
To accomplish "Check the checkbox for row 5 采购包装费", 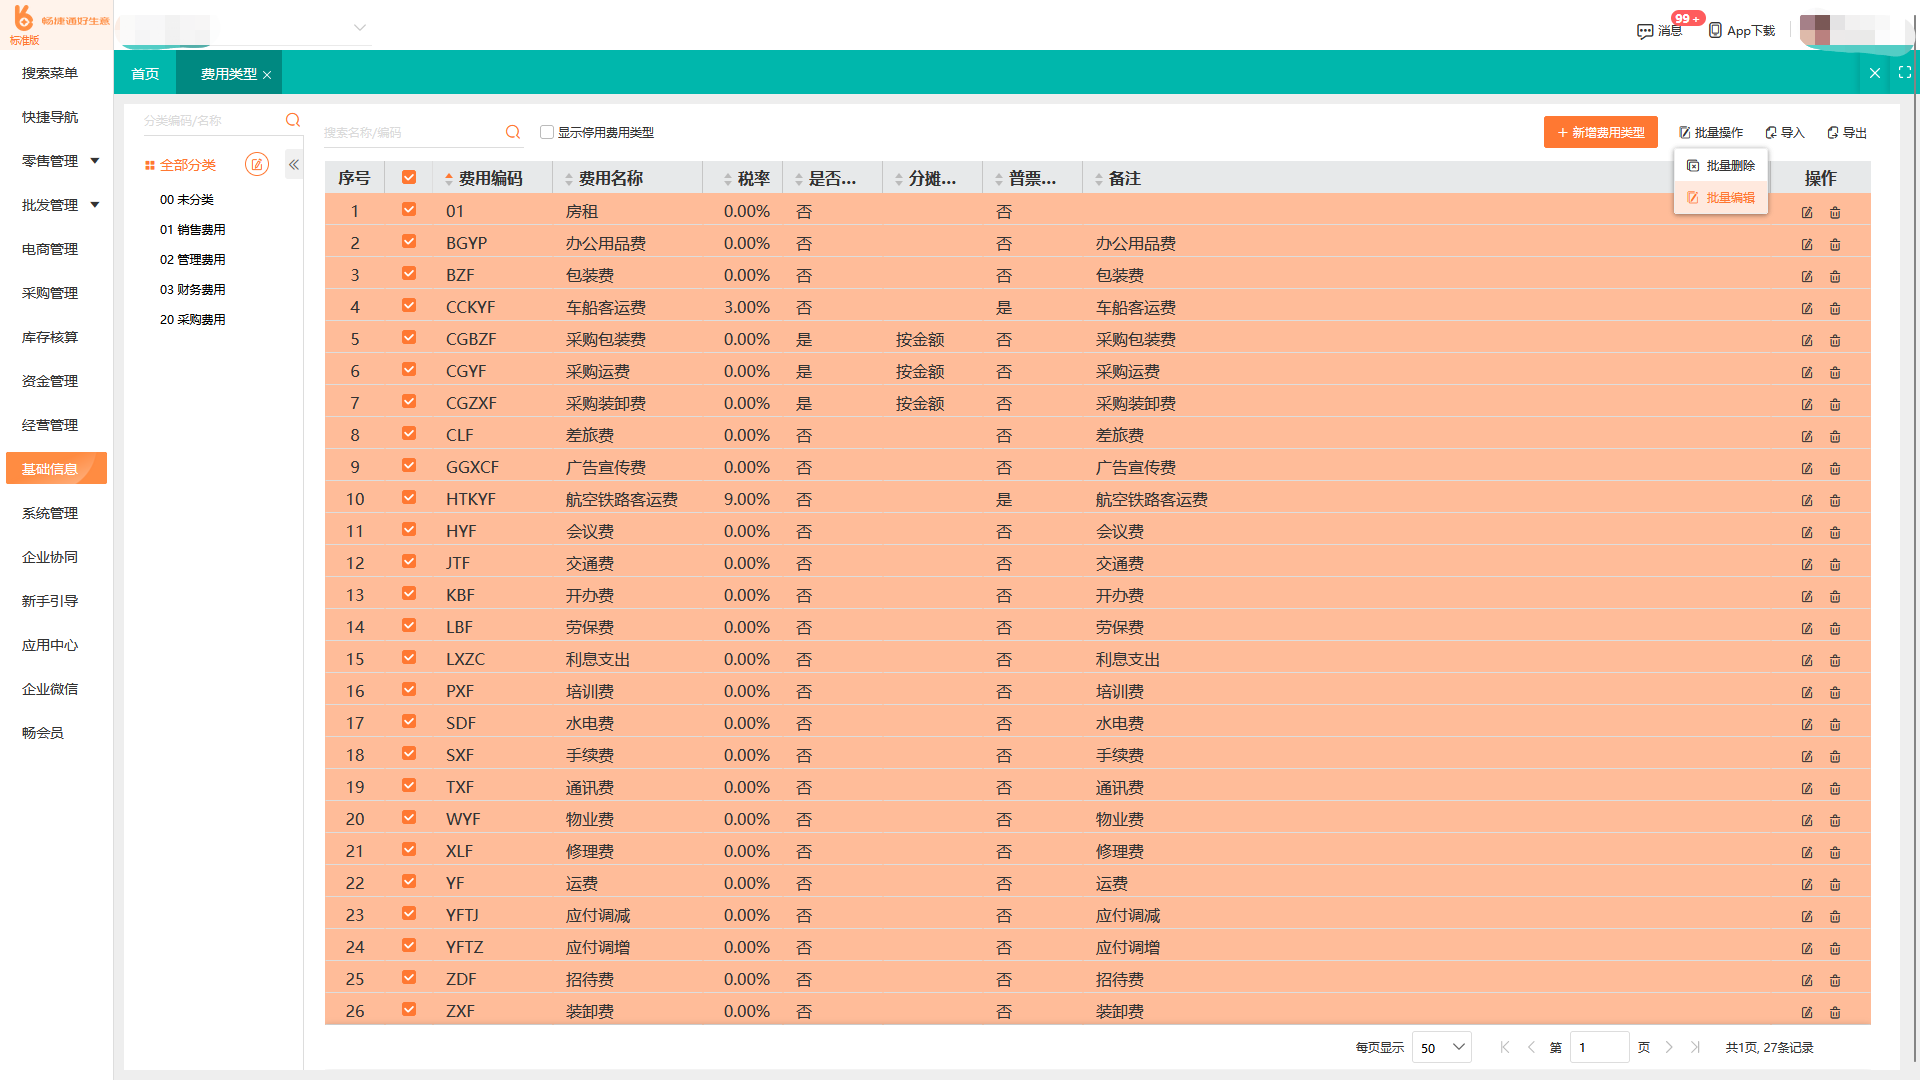I will coord(411,339).
